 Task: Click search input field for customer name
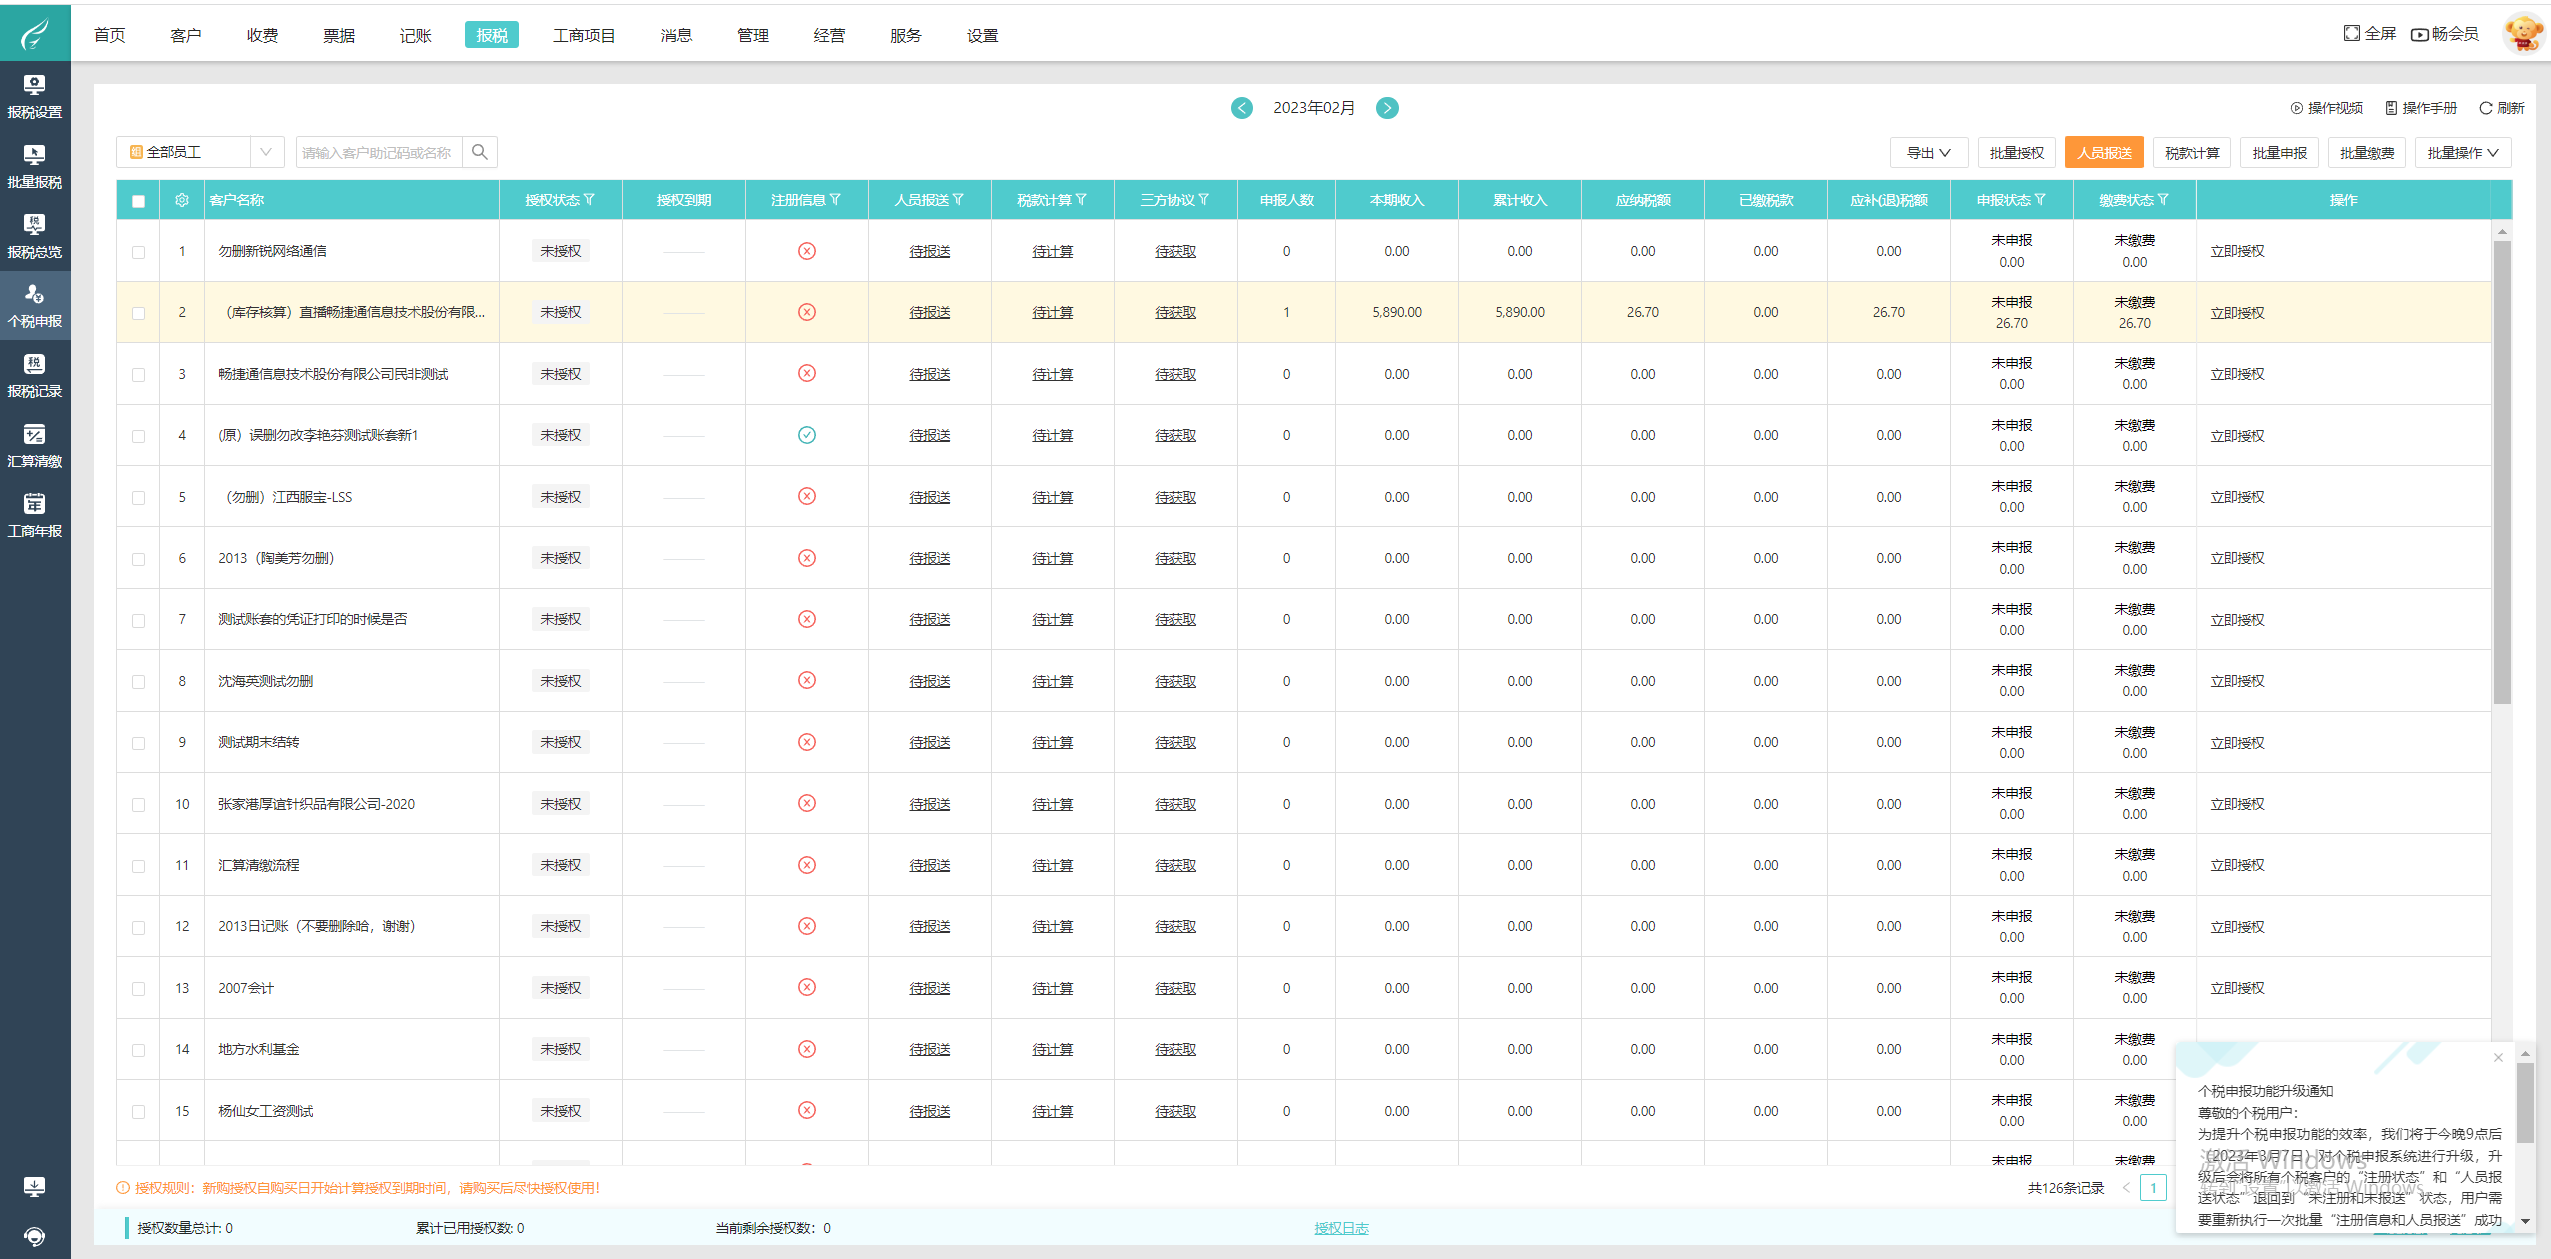377,153
